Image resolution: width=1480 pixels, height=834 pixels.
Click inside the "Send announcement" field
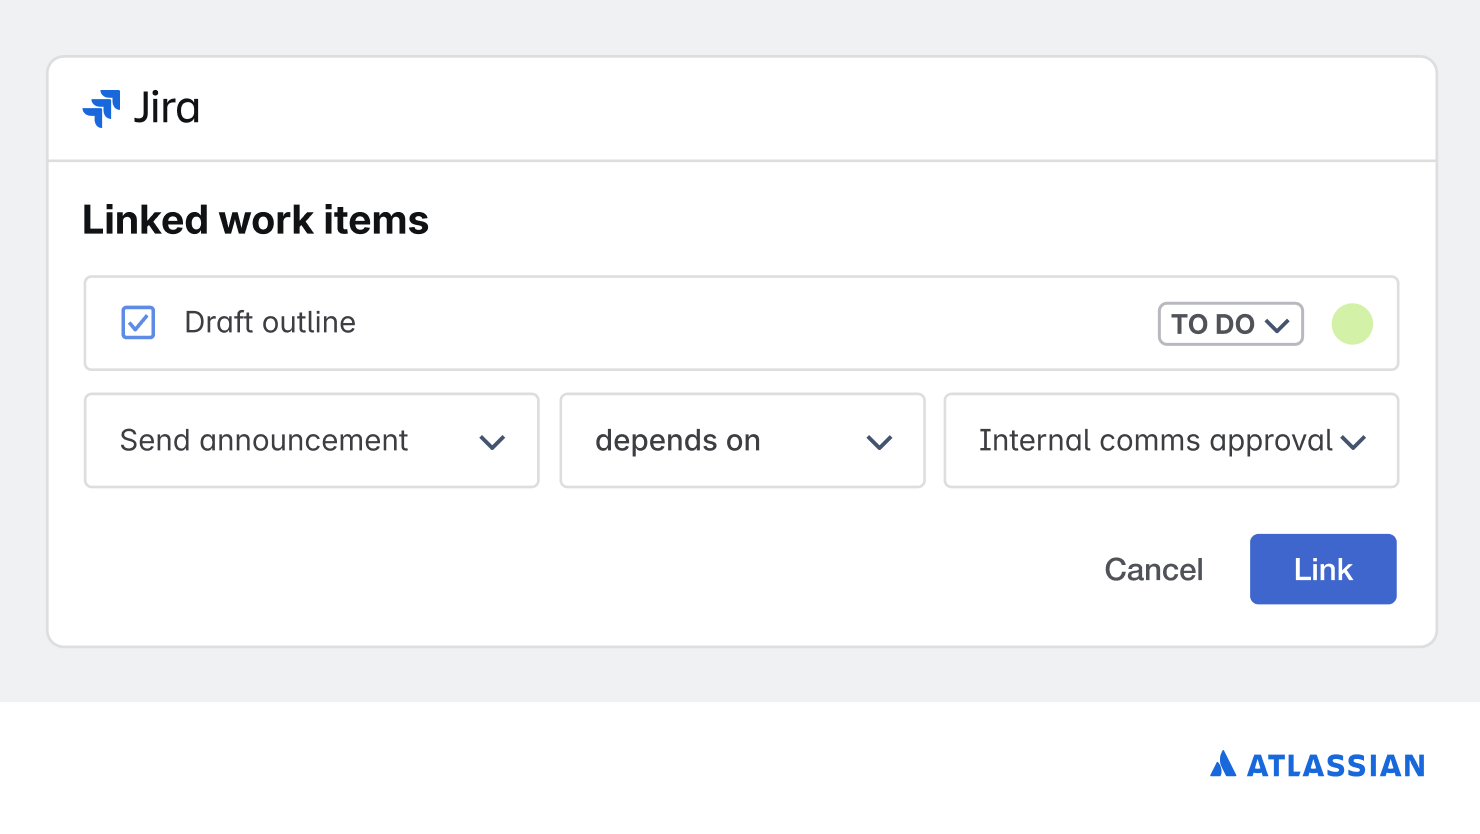[264, 441]
